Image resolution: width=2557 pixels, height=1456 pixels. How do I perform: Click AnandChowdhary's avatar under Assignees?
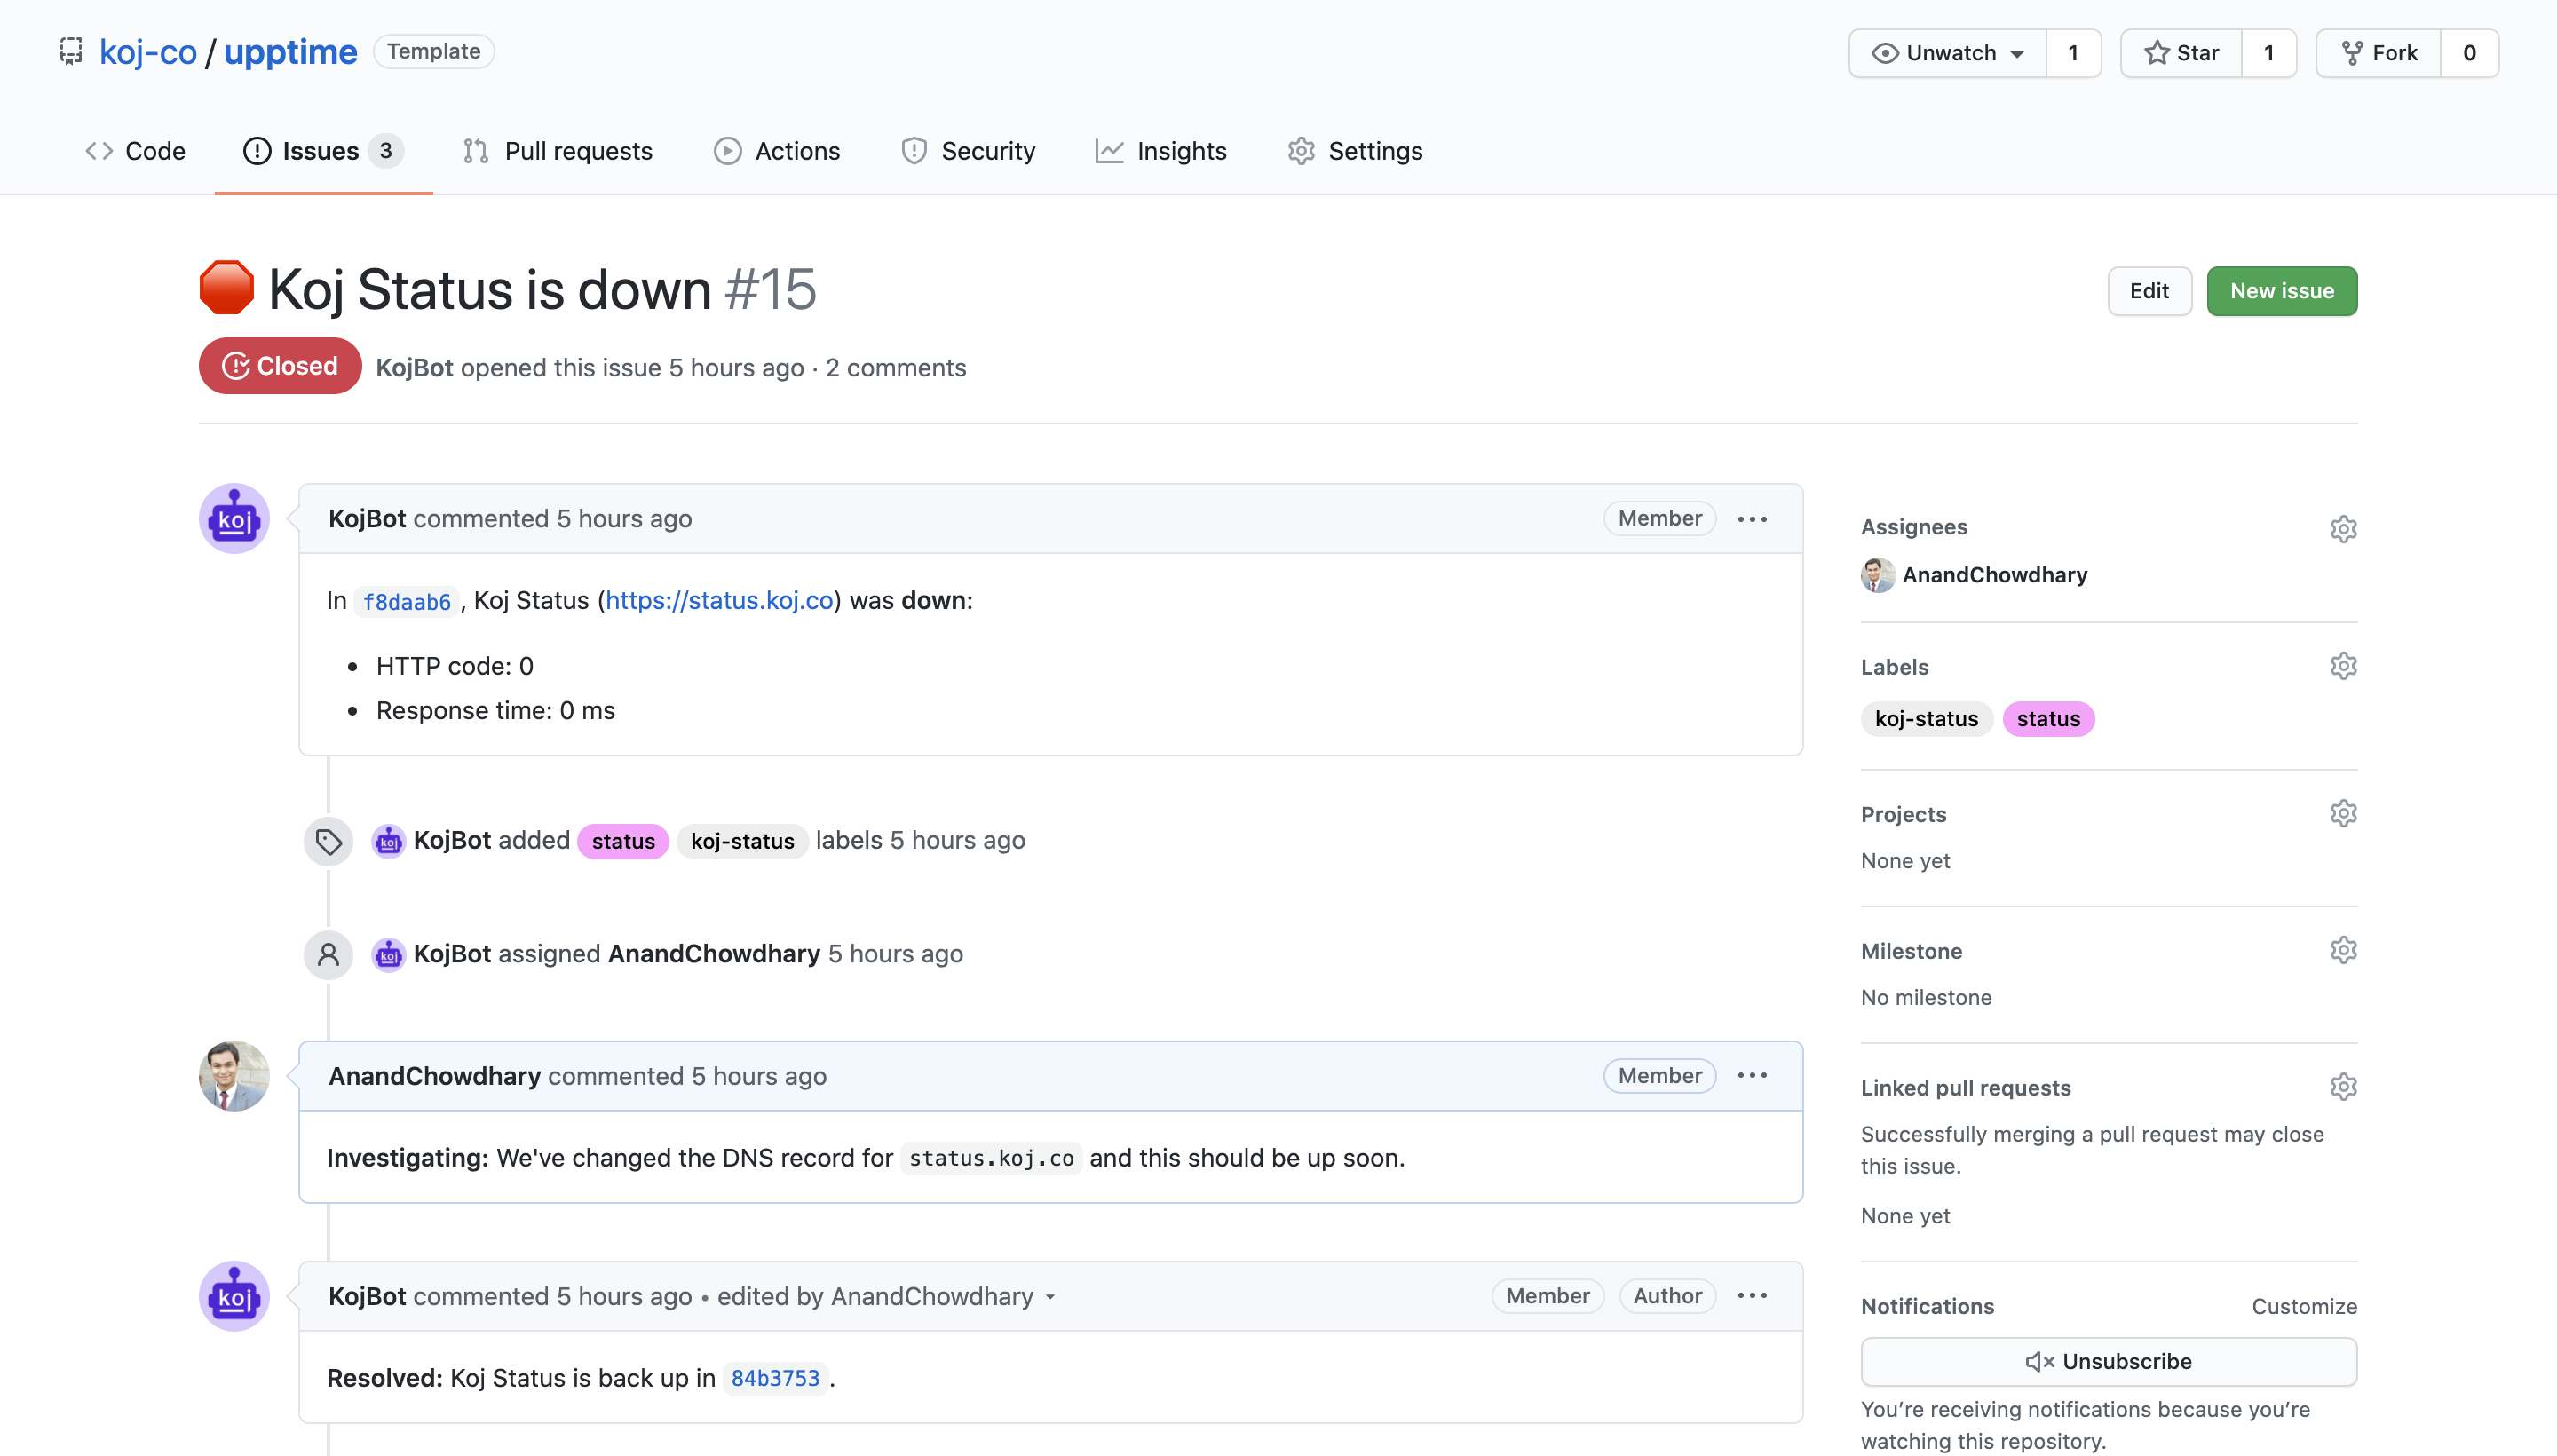tap(1878, 574)
